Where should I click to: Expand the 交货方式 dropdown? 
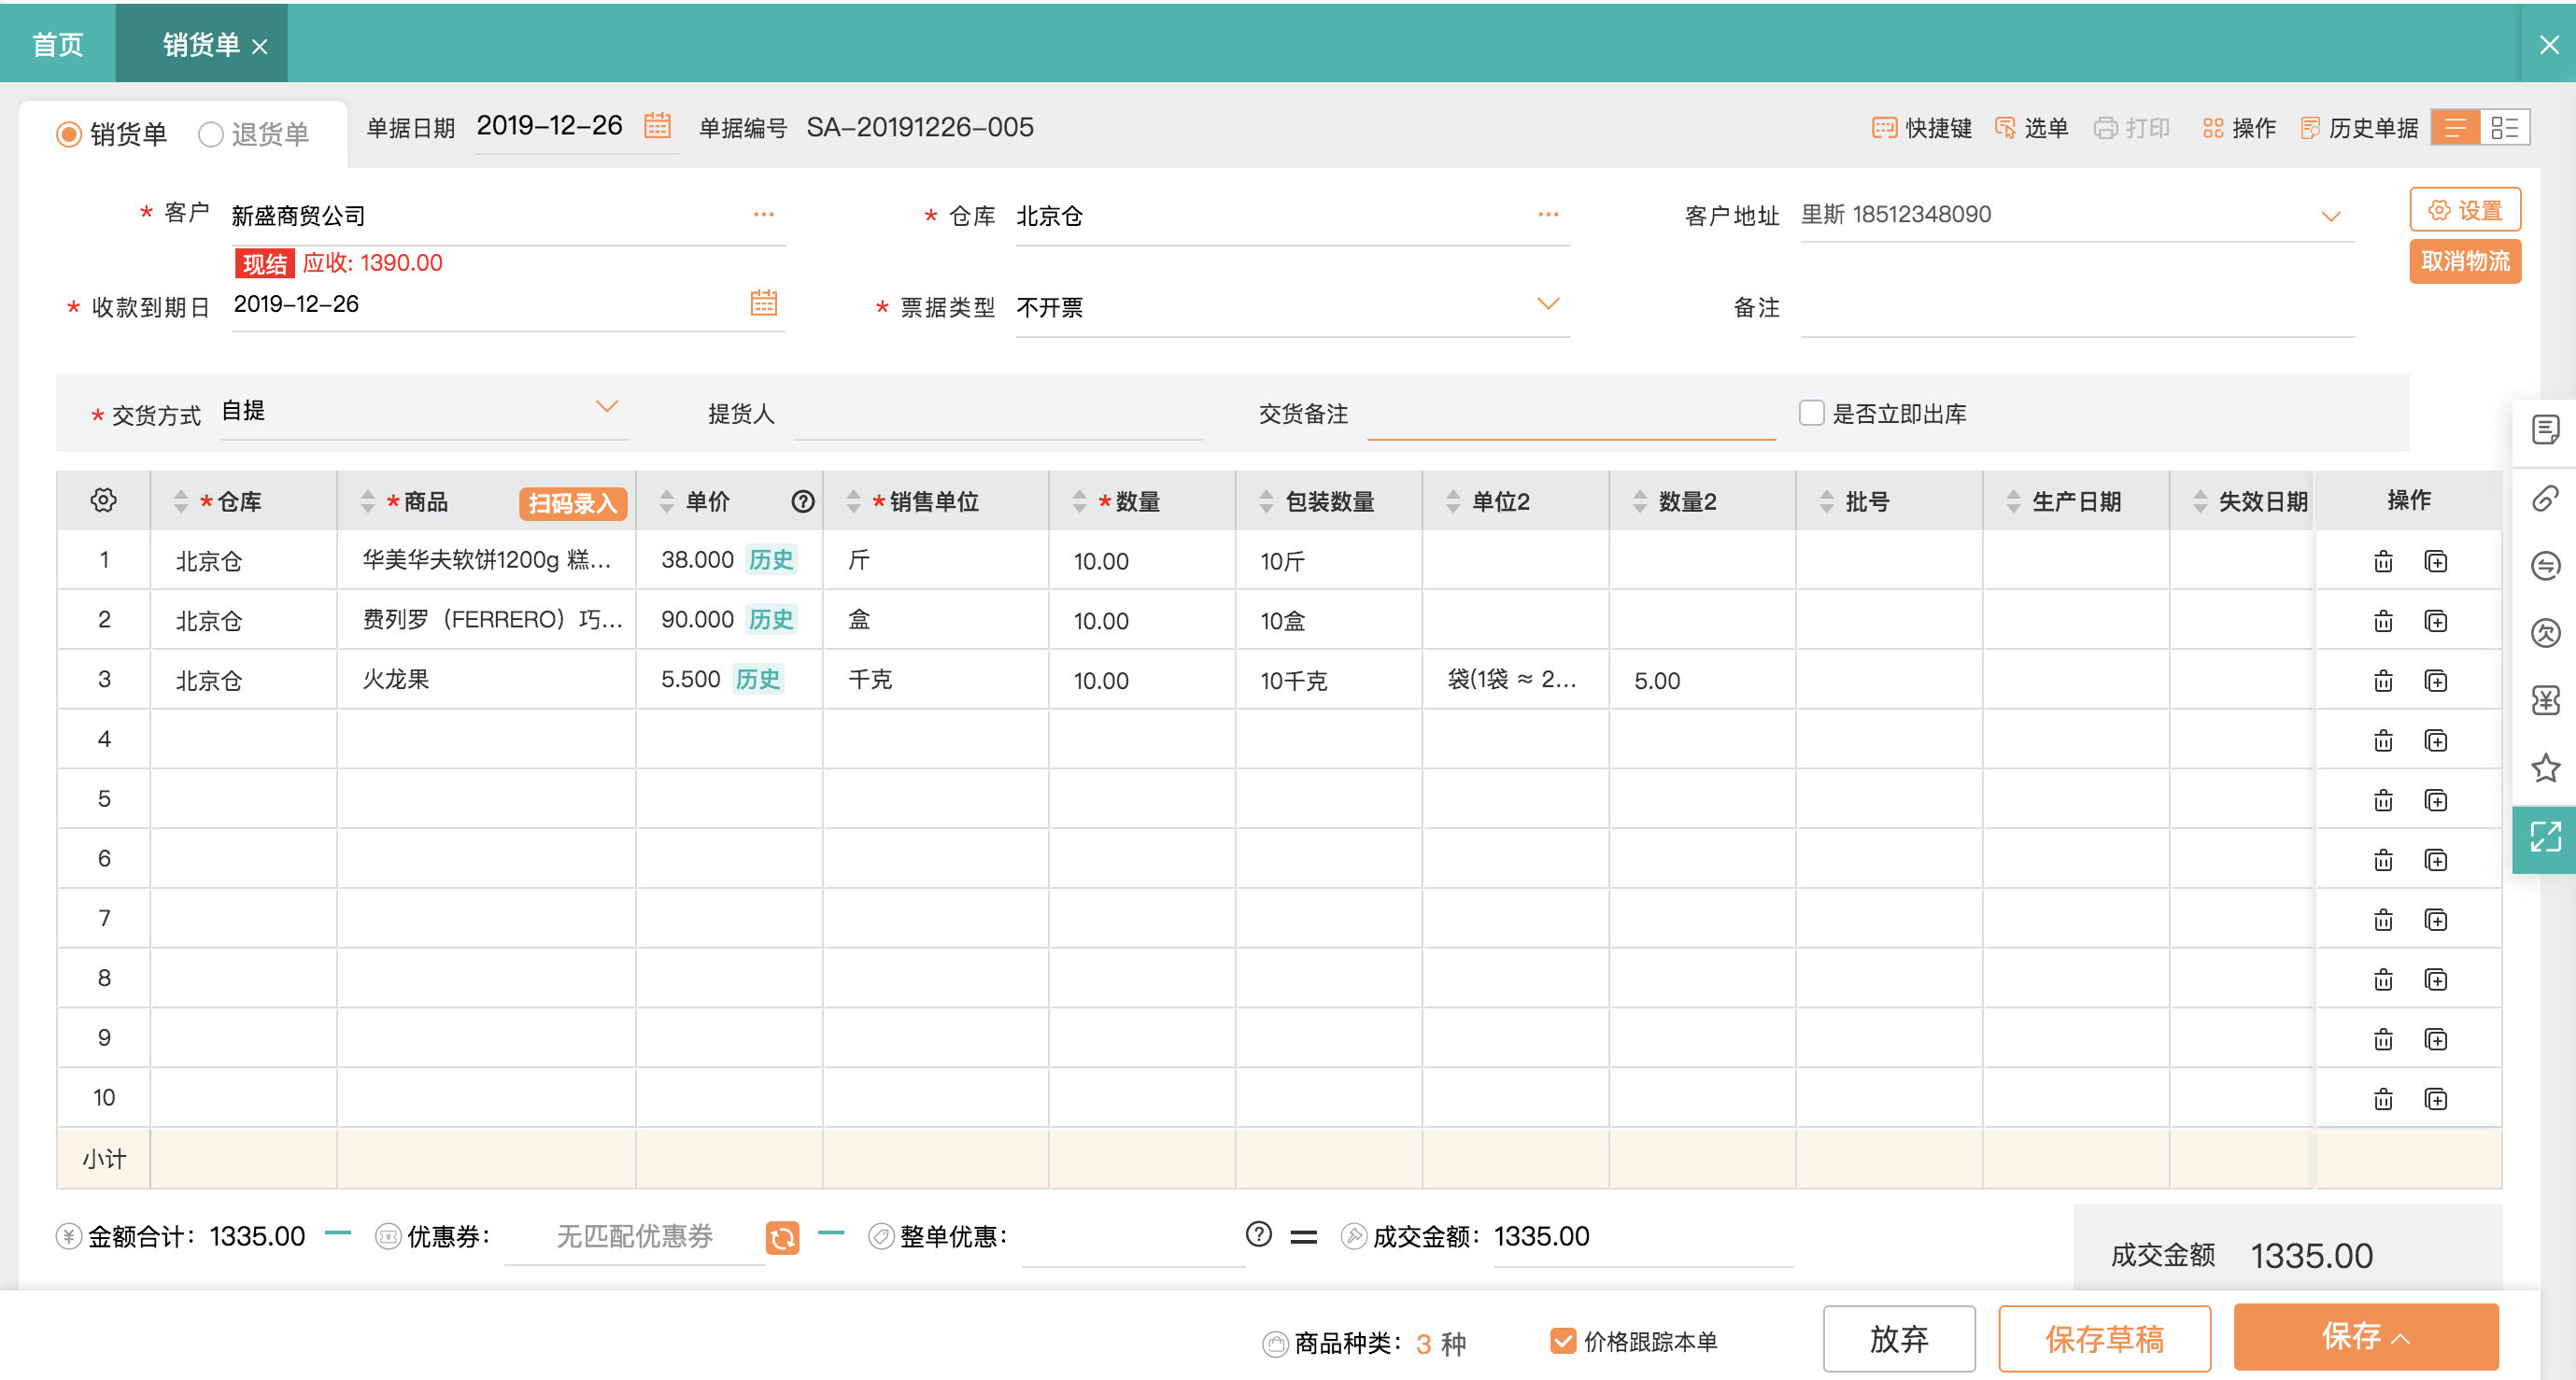pos(608,413)
